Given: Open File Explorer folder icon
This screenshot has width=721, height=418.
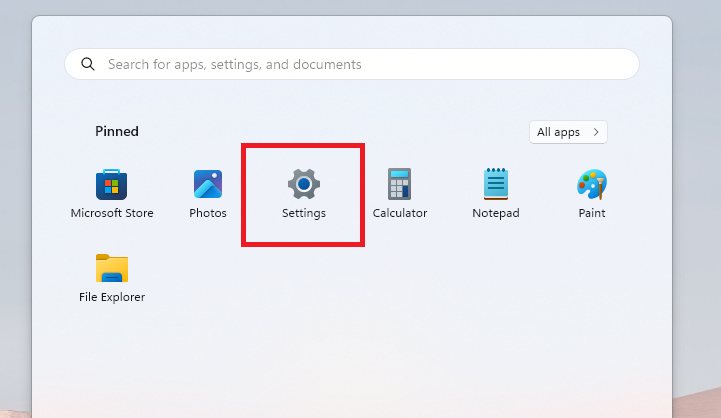Looking at the screenshot, I should click(112, 268).
